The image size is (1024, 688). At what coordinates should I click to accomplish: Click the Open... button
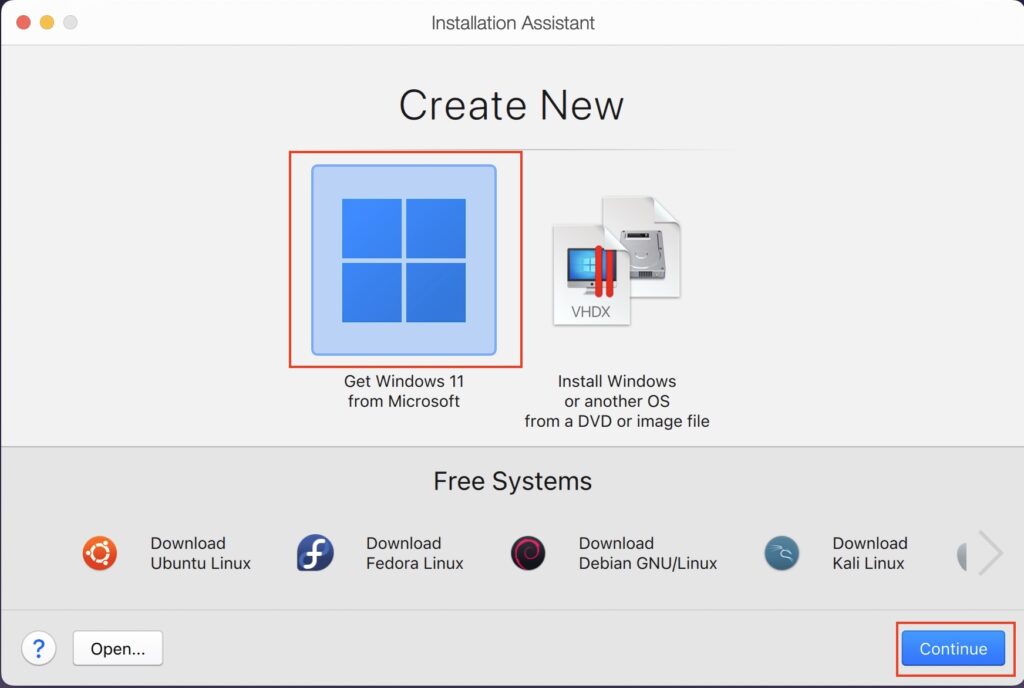coord(118,648)
